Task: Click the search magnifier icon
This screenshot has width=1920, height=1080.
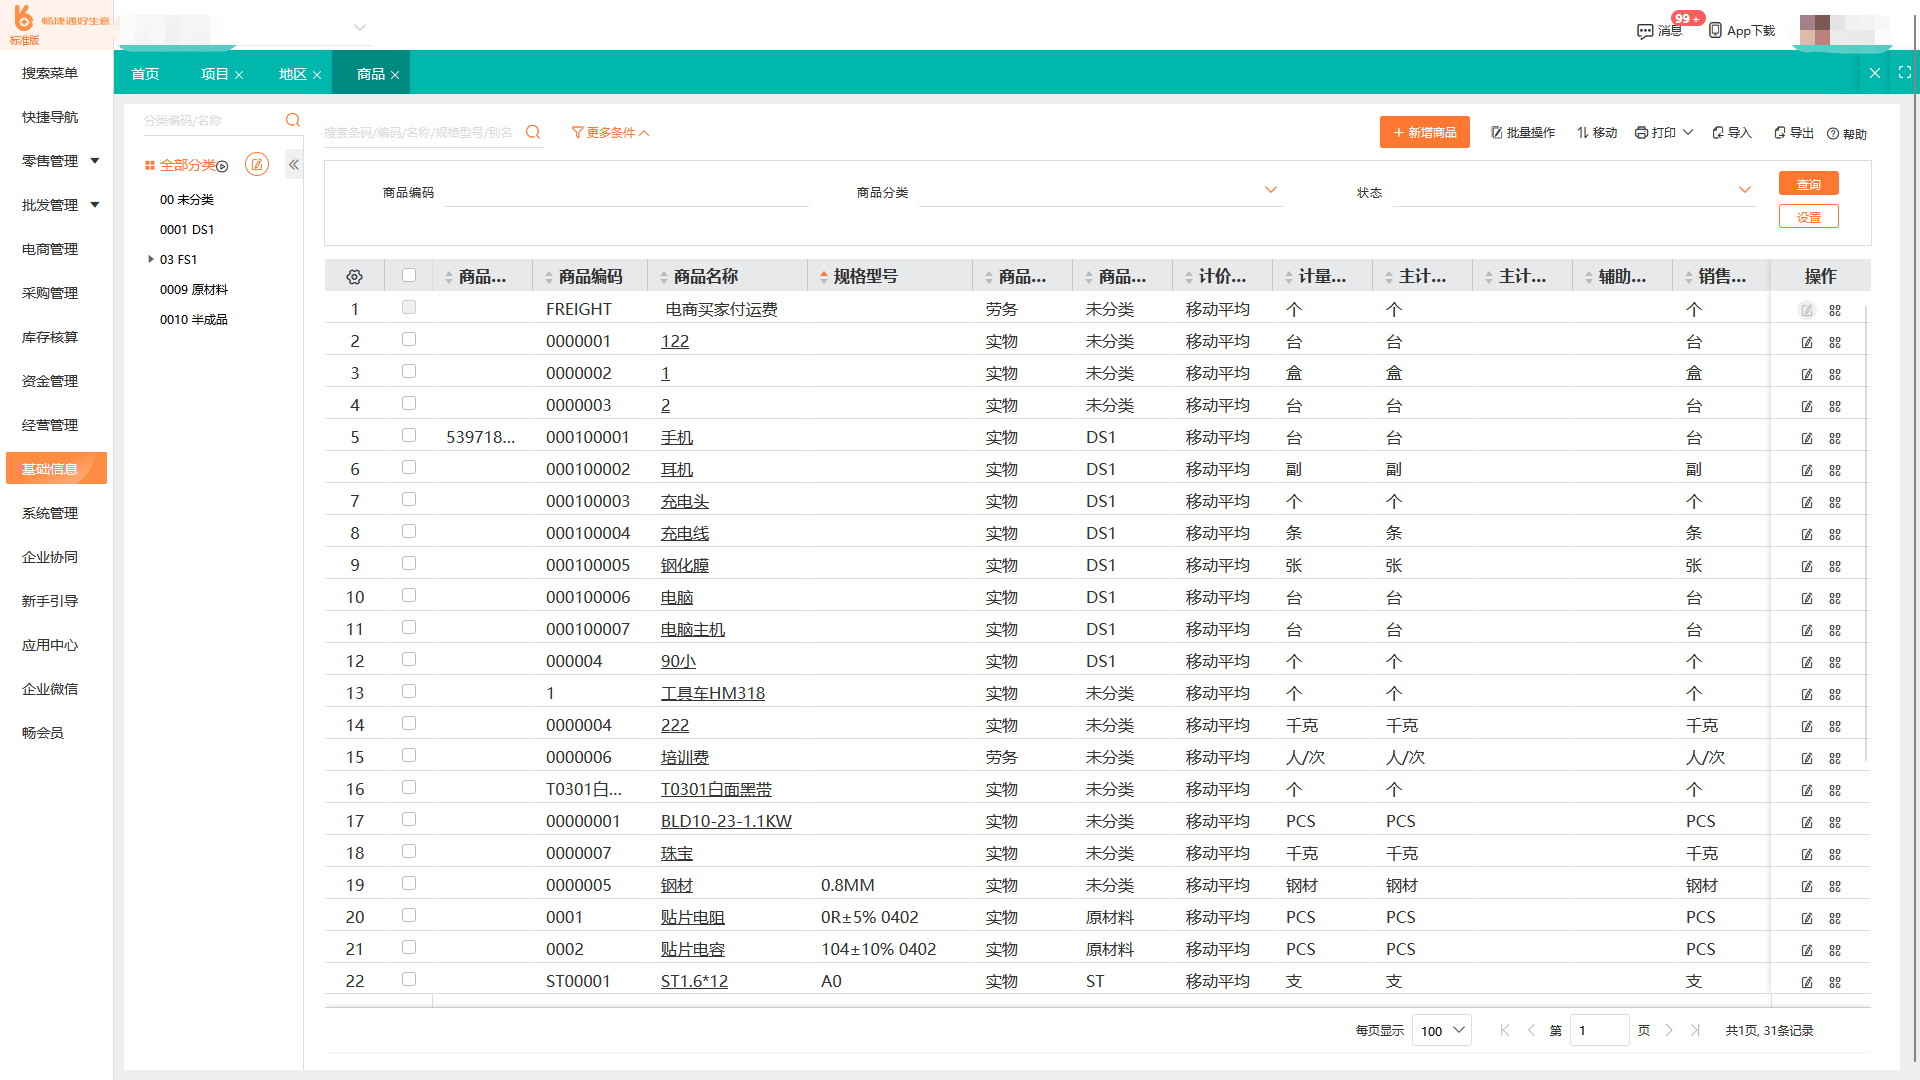Action: (x=291, y=120)
